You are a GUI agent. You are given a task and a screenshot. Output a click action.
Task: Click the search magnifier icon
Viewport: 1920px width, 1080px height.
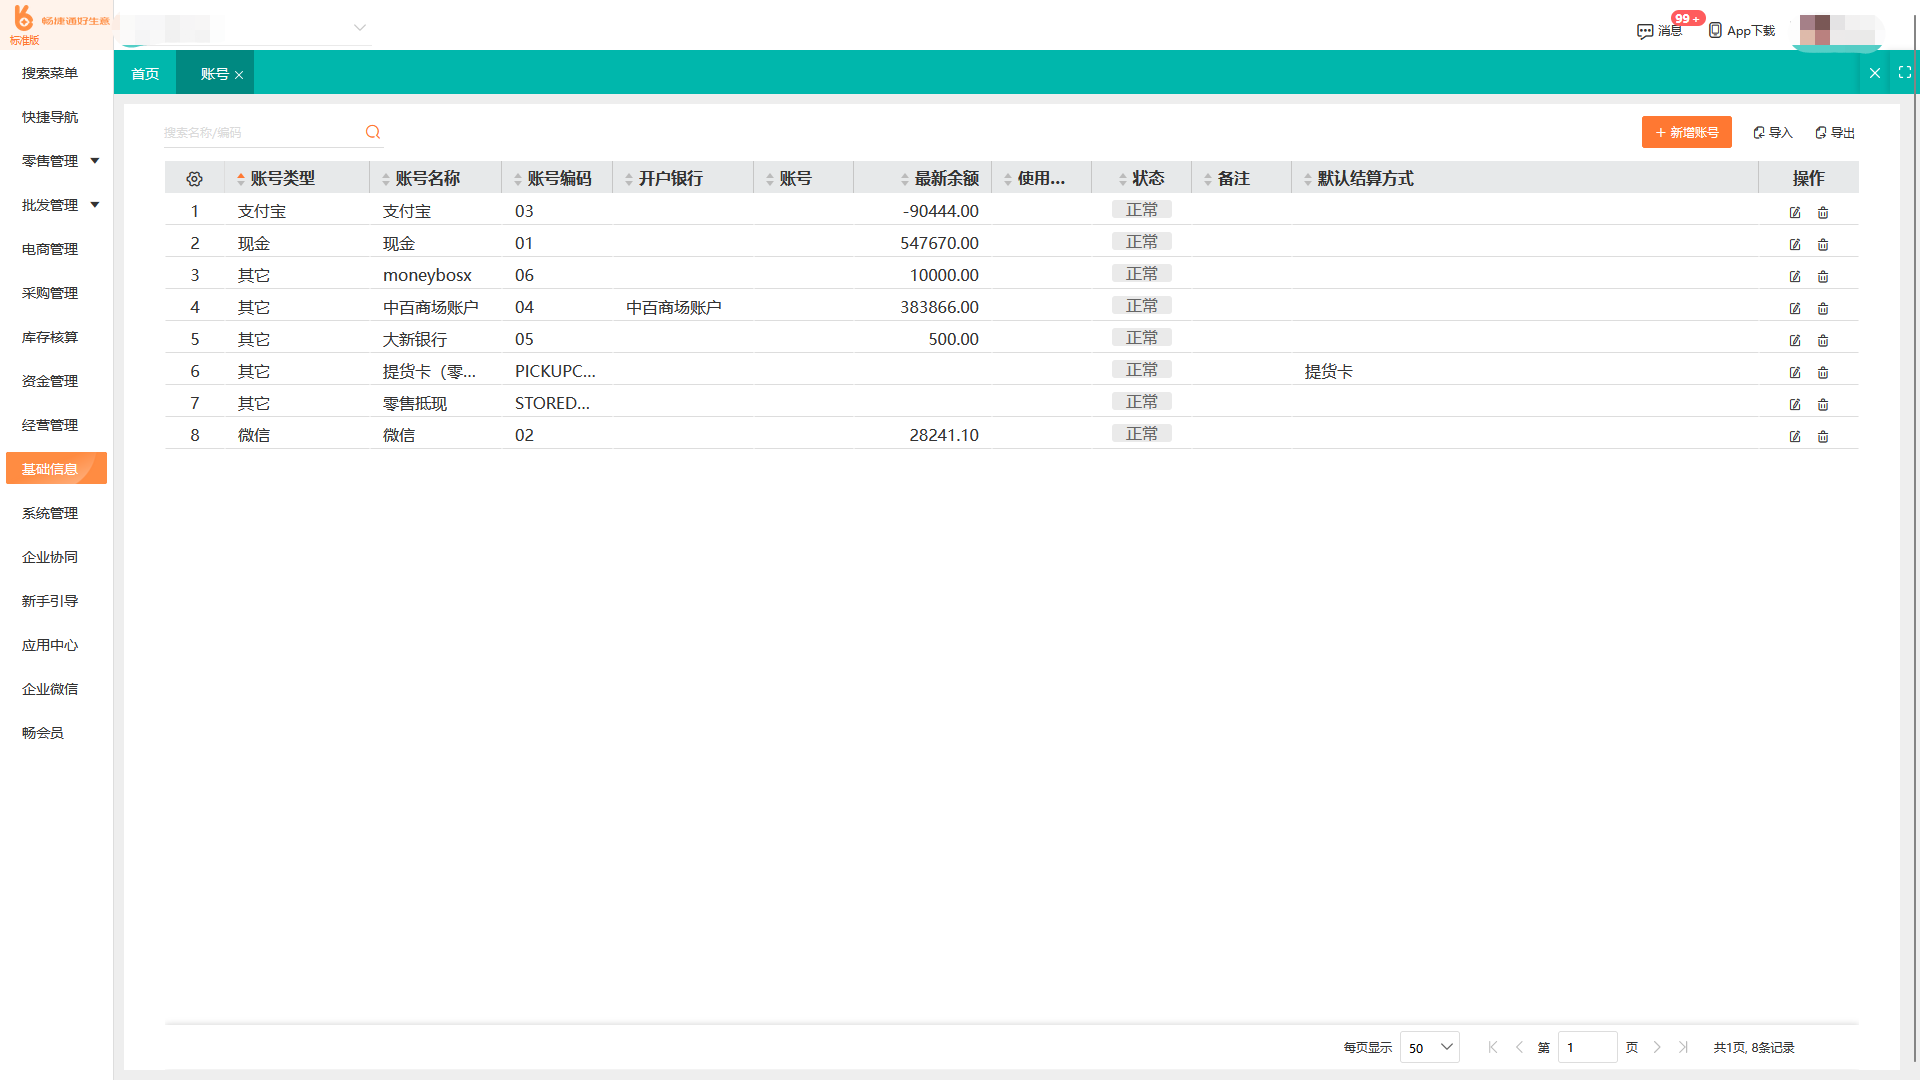373,131
